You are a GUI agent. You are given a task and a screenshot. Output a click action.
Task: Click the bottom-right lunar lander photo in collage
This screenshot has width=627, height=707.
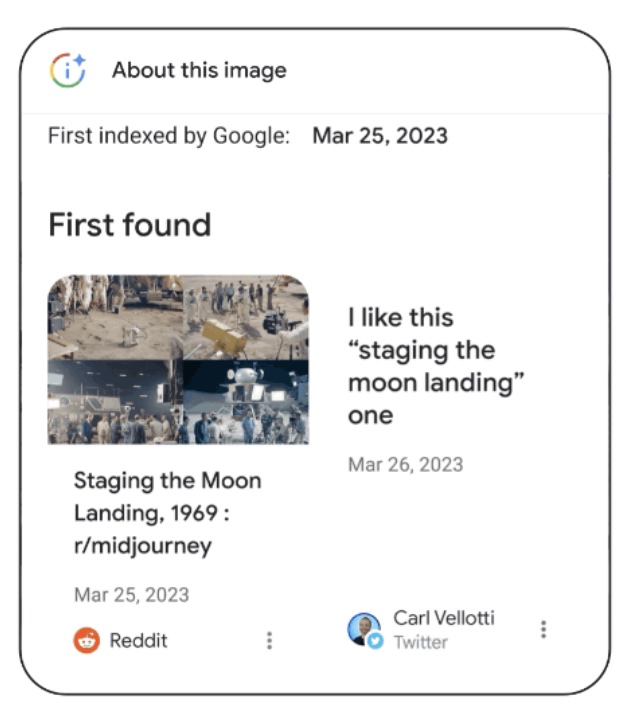[246, 402]
